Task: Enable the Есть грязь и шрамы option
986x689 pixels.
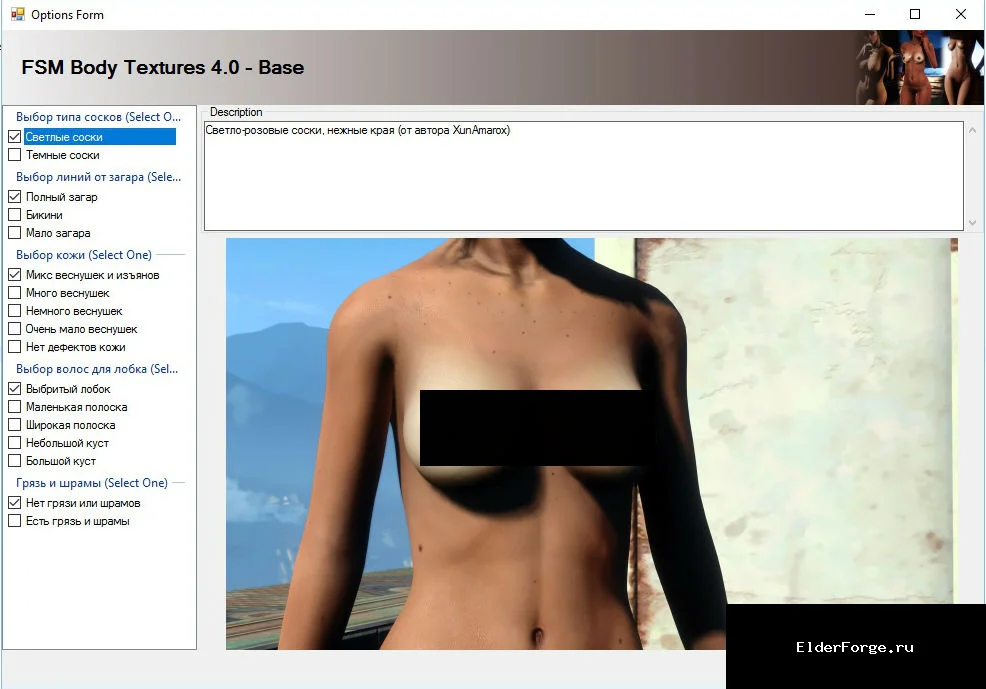Action: 15,521
